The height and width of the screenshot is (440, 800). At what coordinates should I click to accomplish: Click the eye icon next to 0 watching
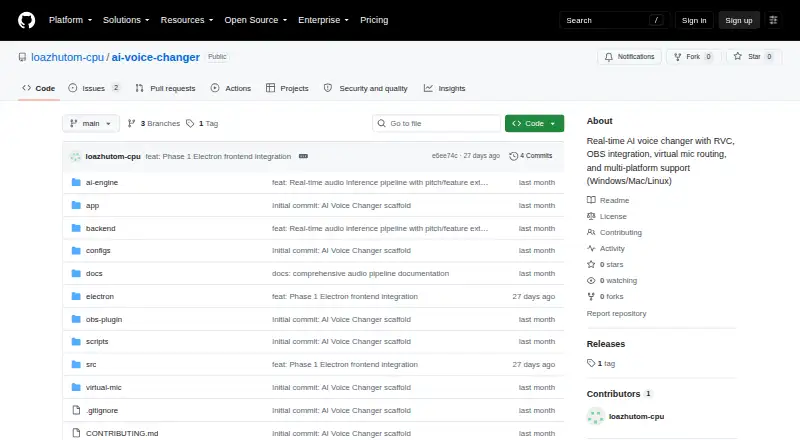(591, 280)
